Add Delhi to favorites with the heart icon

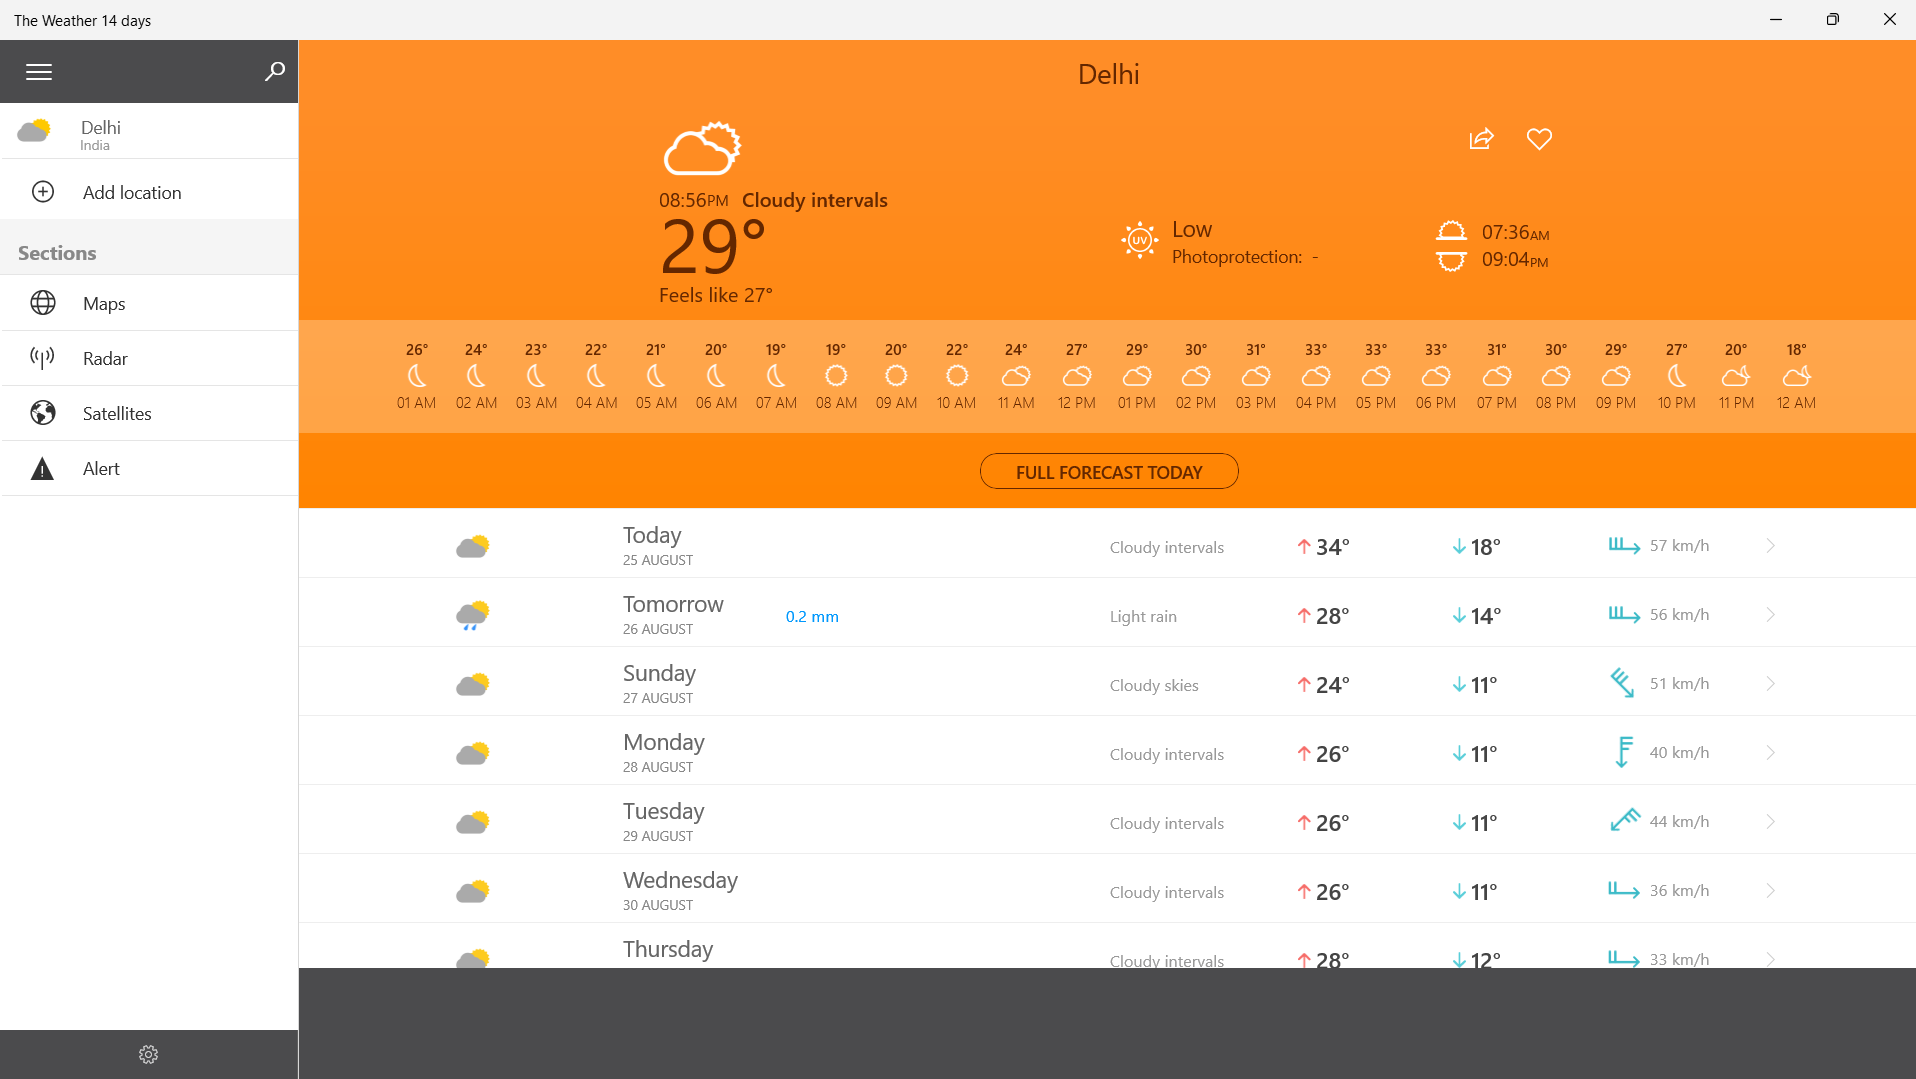[1538, 139]
